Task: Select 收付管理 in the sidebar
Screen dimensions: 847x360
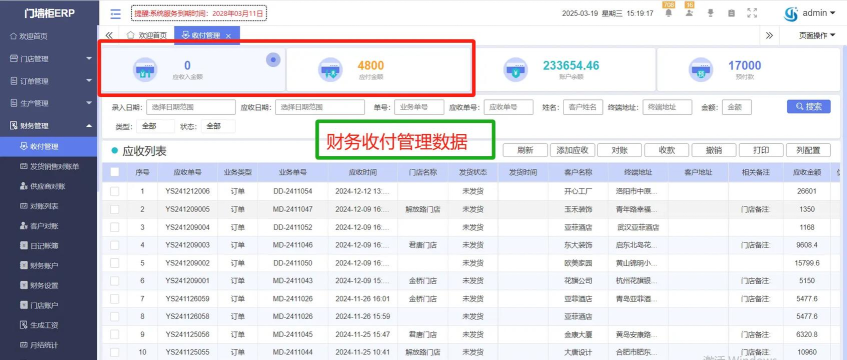Action: [x=49, y=146]
